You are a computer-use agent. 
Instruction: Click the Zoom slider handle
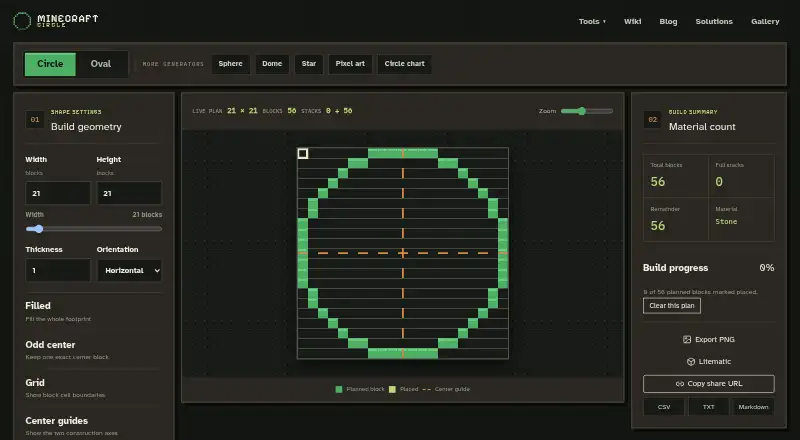point(582,111)
